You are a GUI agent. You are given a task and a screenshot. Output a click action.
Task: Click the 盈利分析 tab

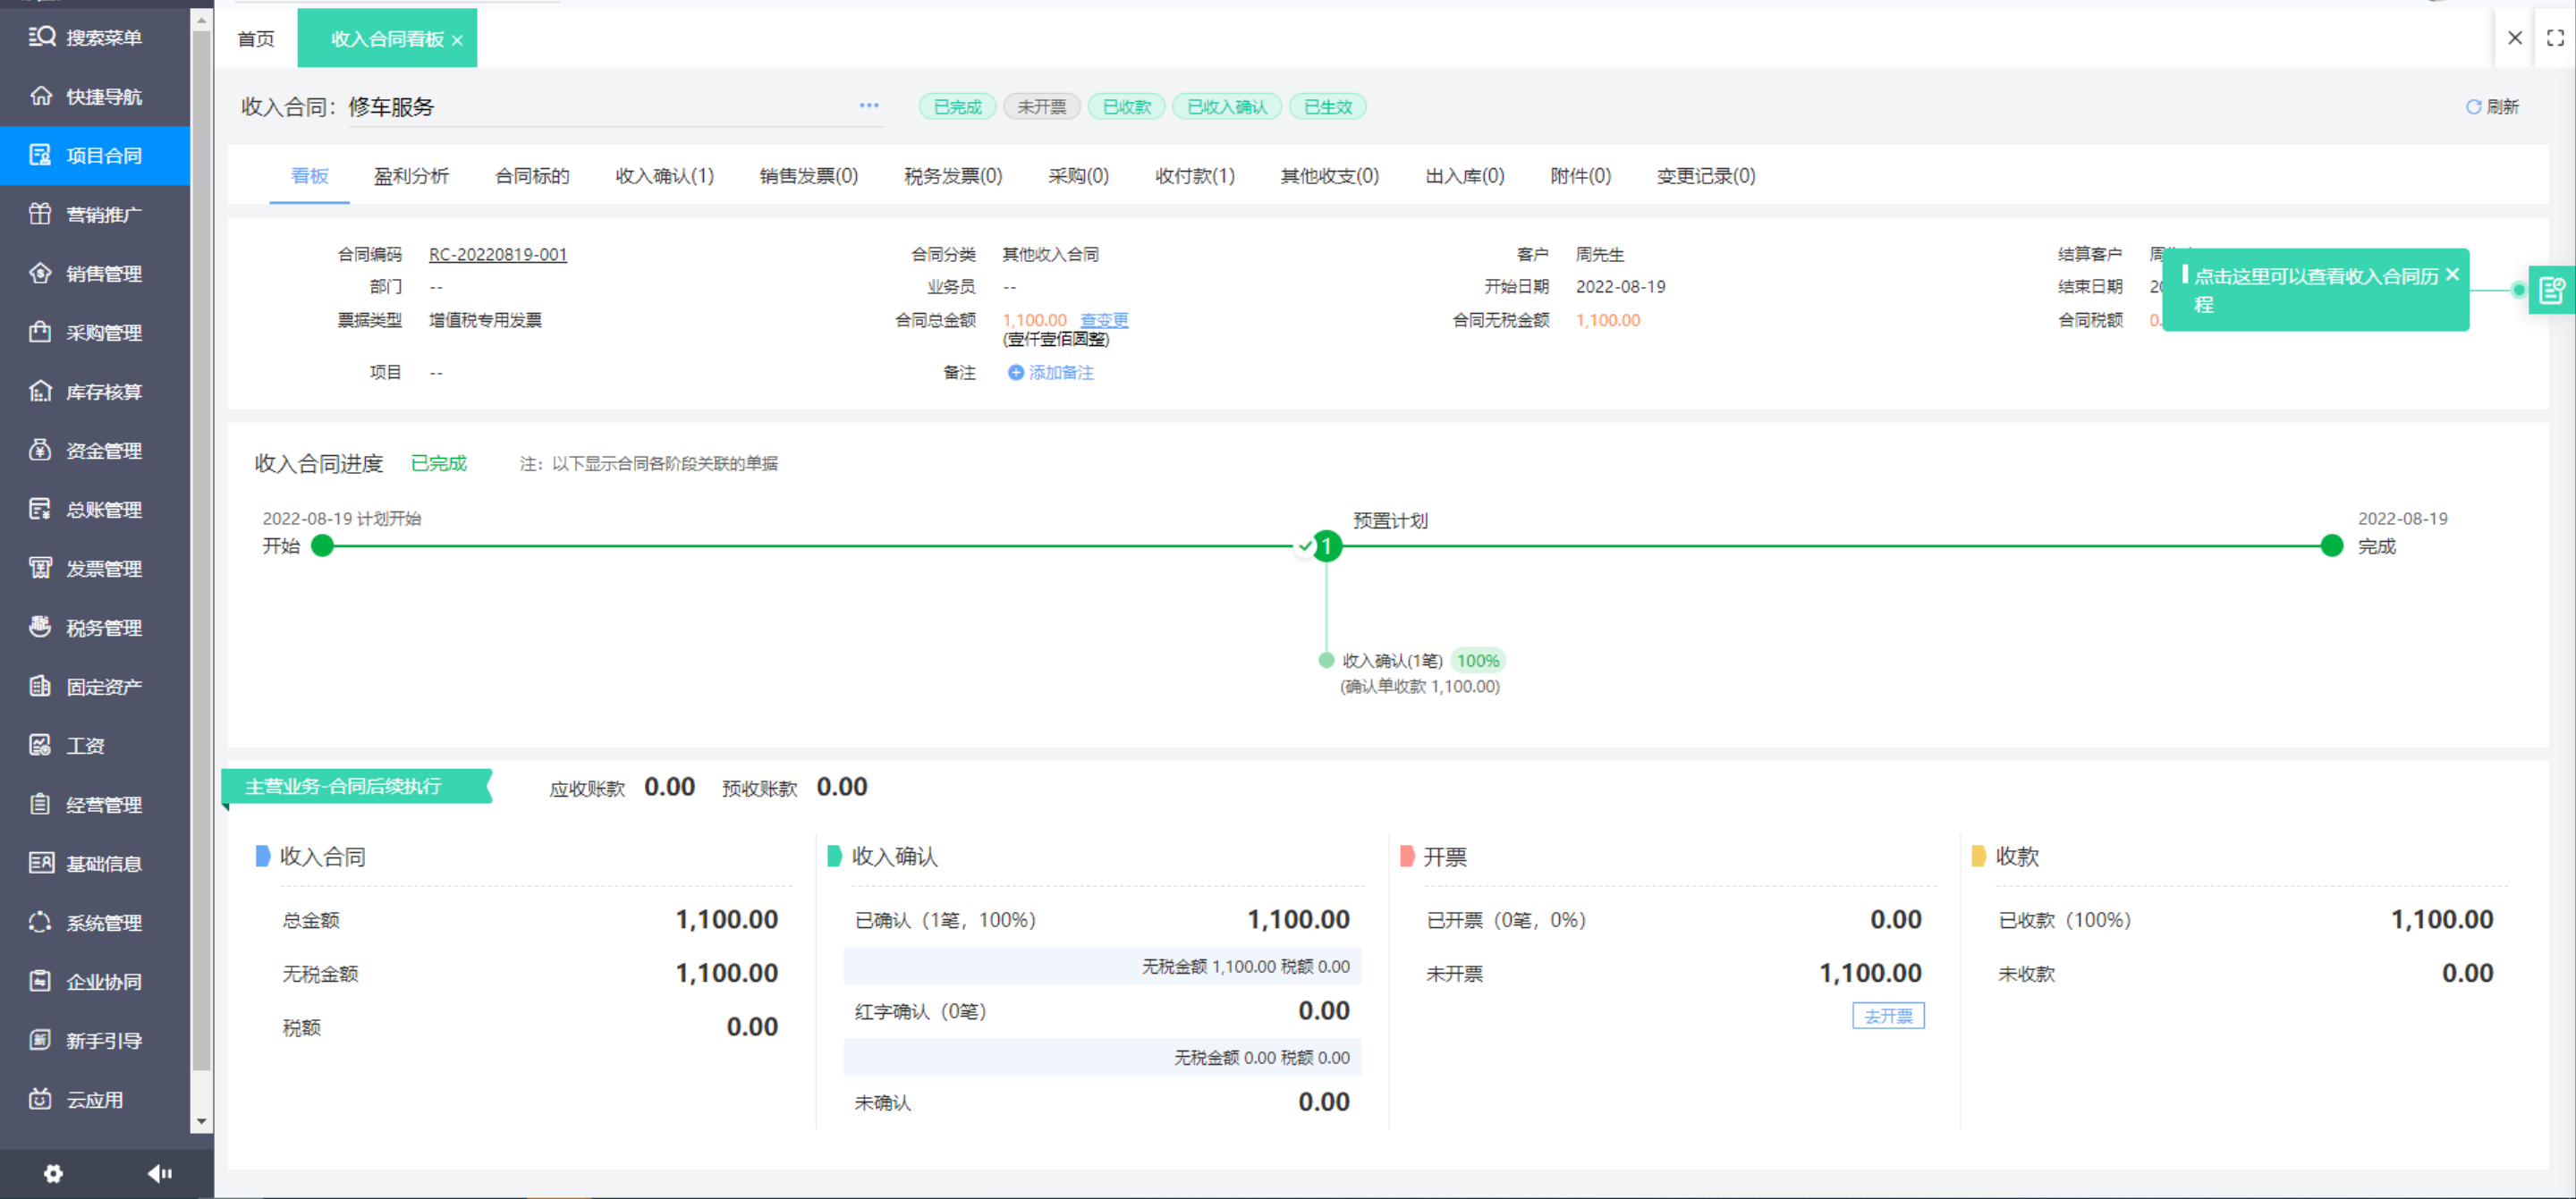coord(408,177)
